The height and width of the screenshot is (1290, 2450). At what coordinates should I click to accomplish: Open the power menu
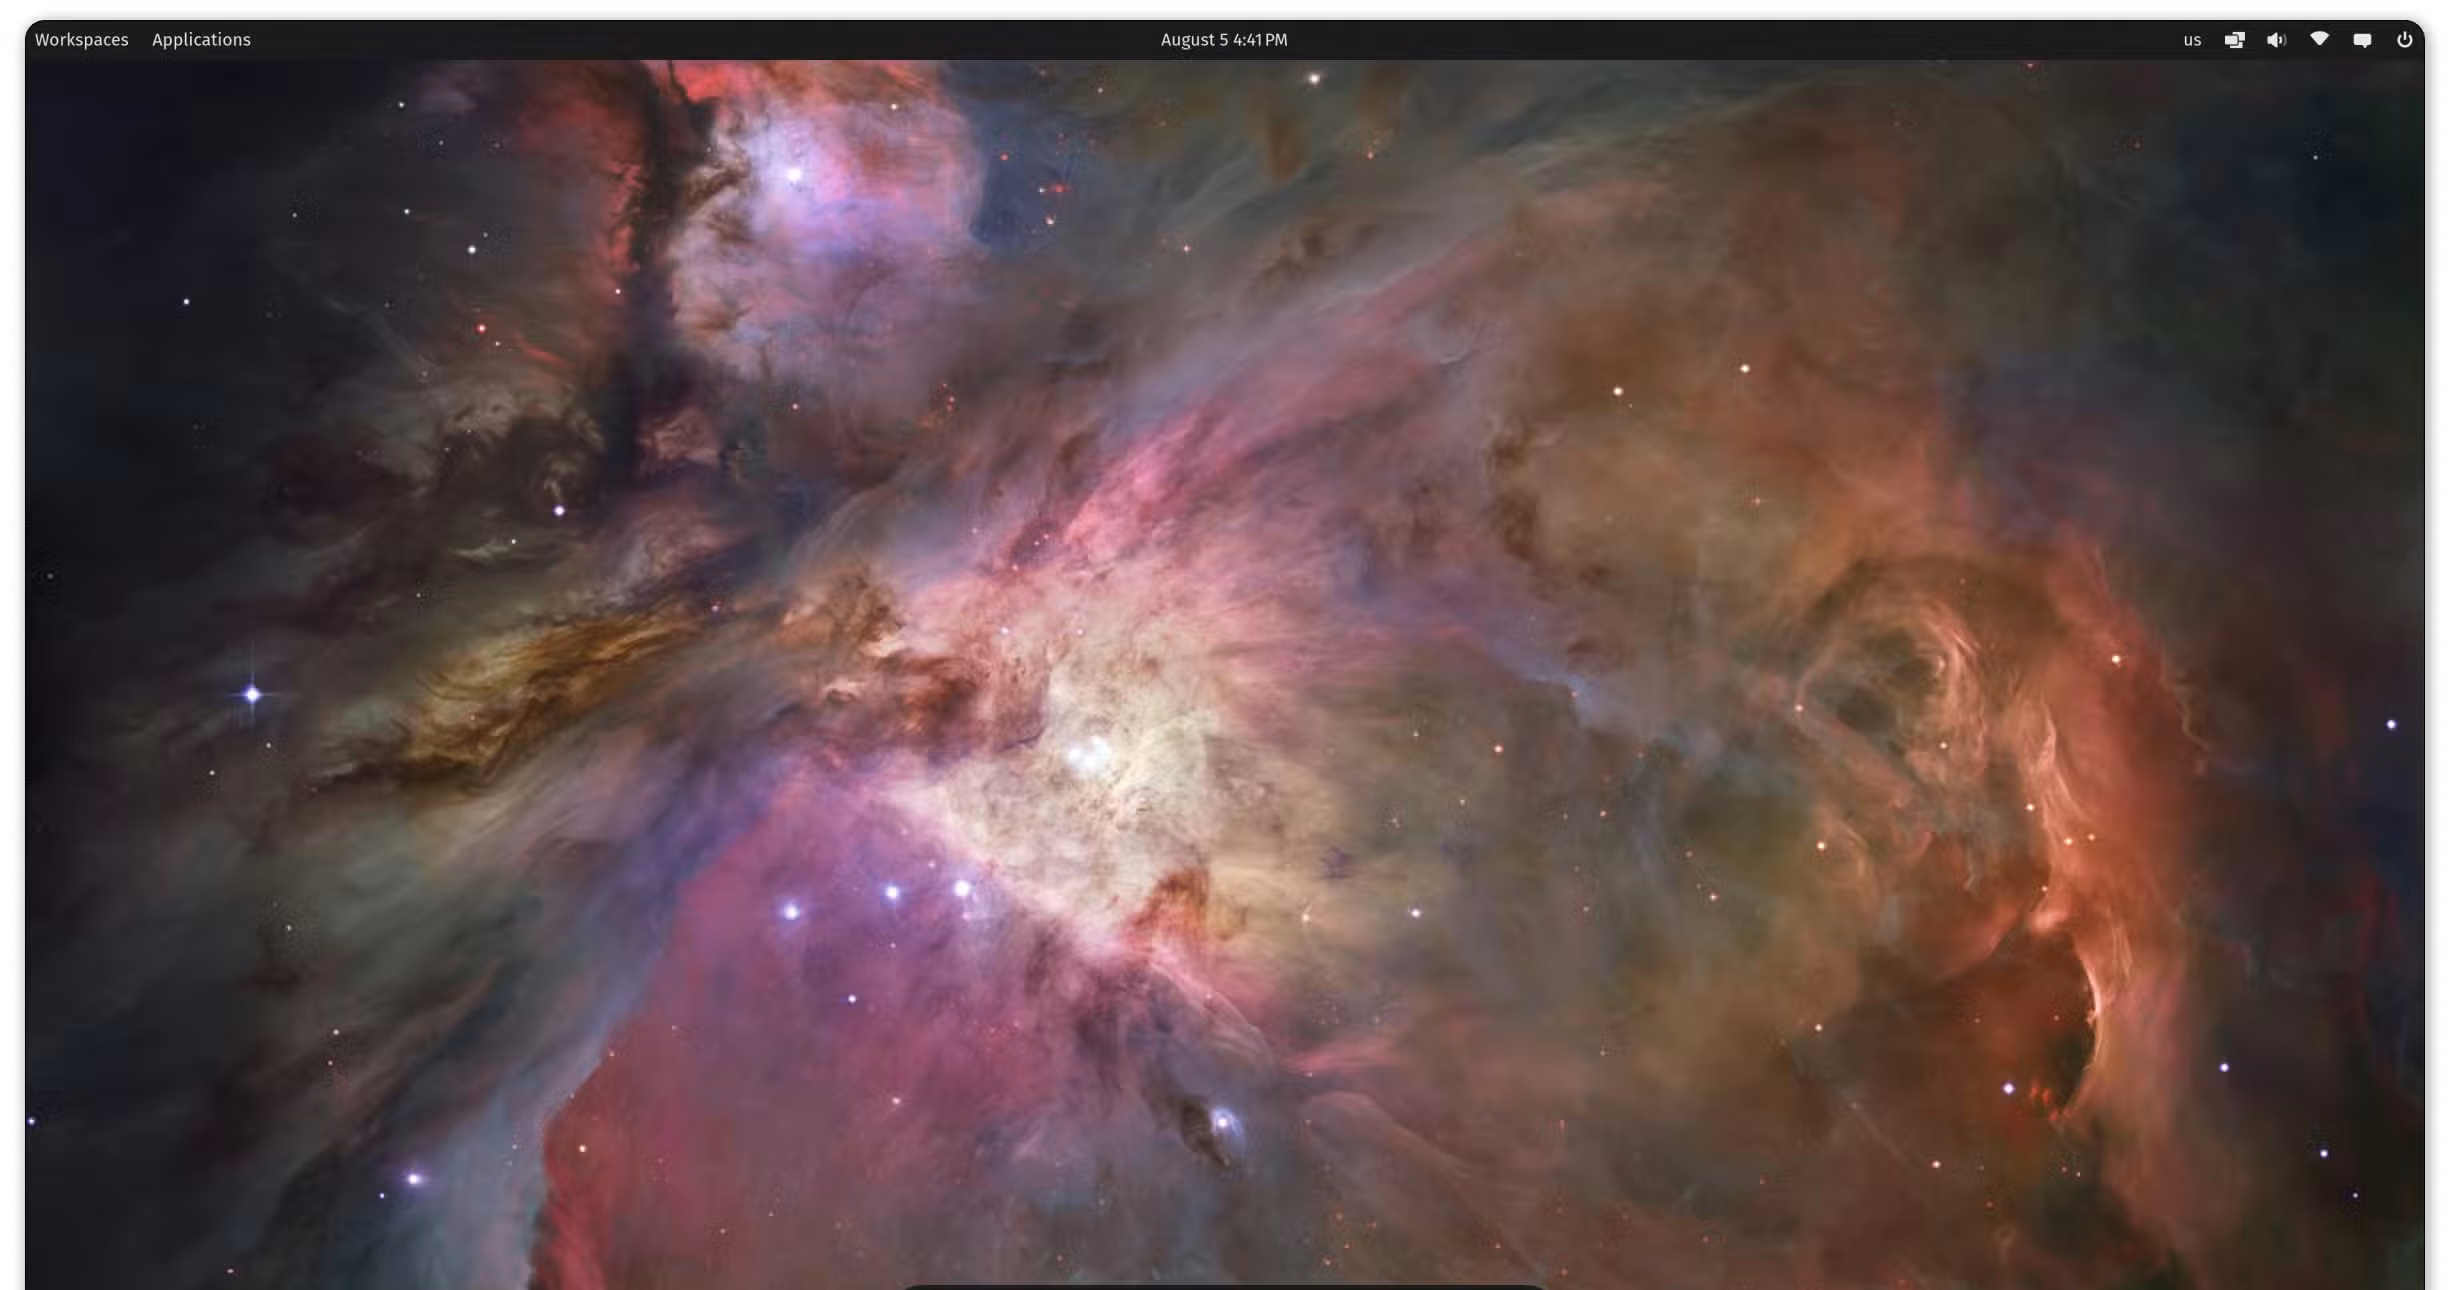coord(2405,40)
